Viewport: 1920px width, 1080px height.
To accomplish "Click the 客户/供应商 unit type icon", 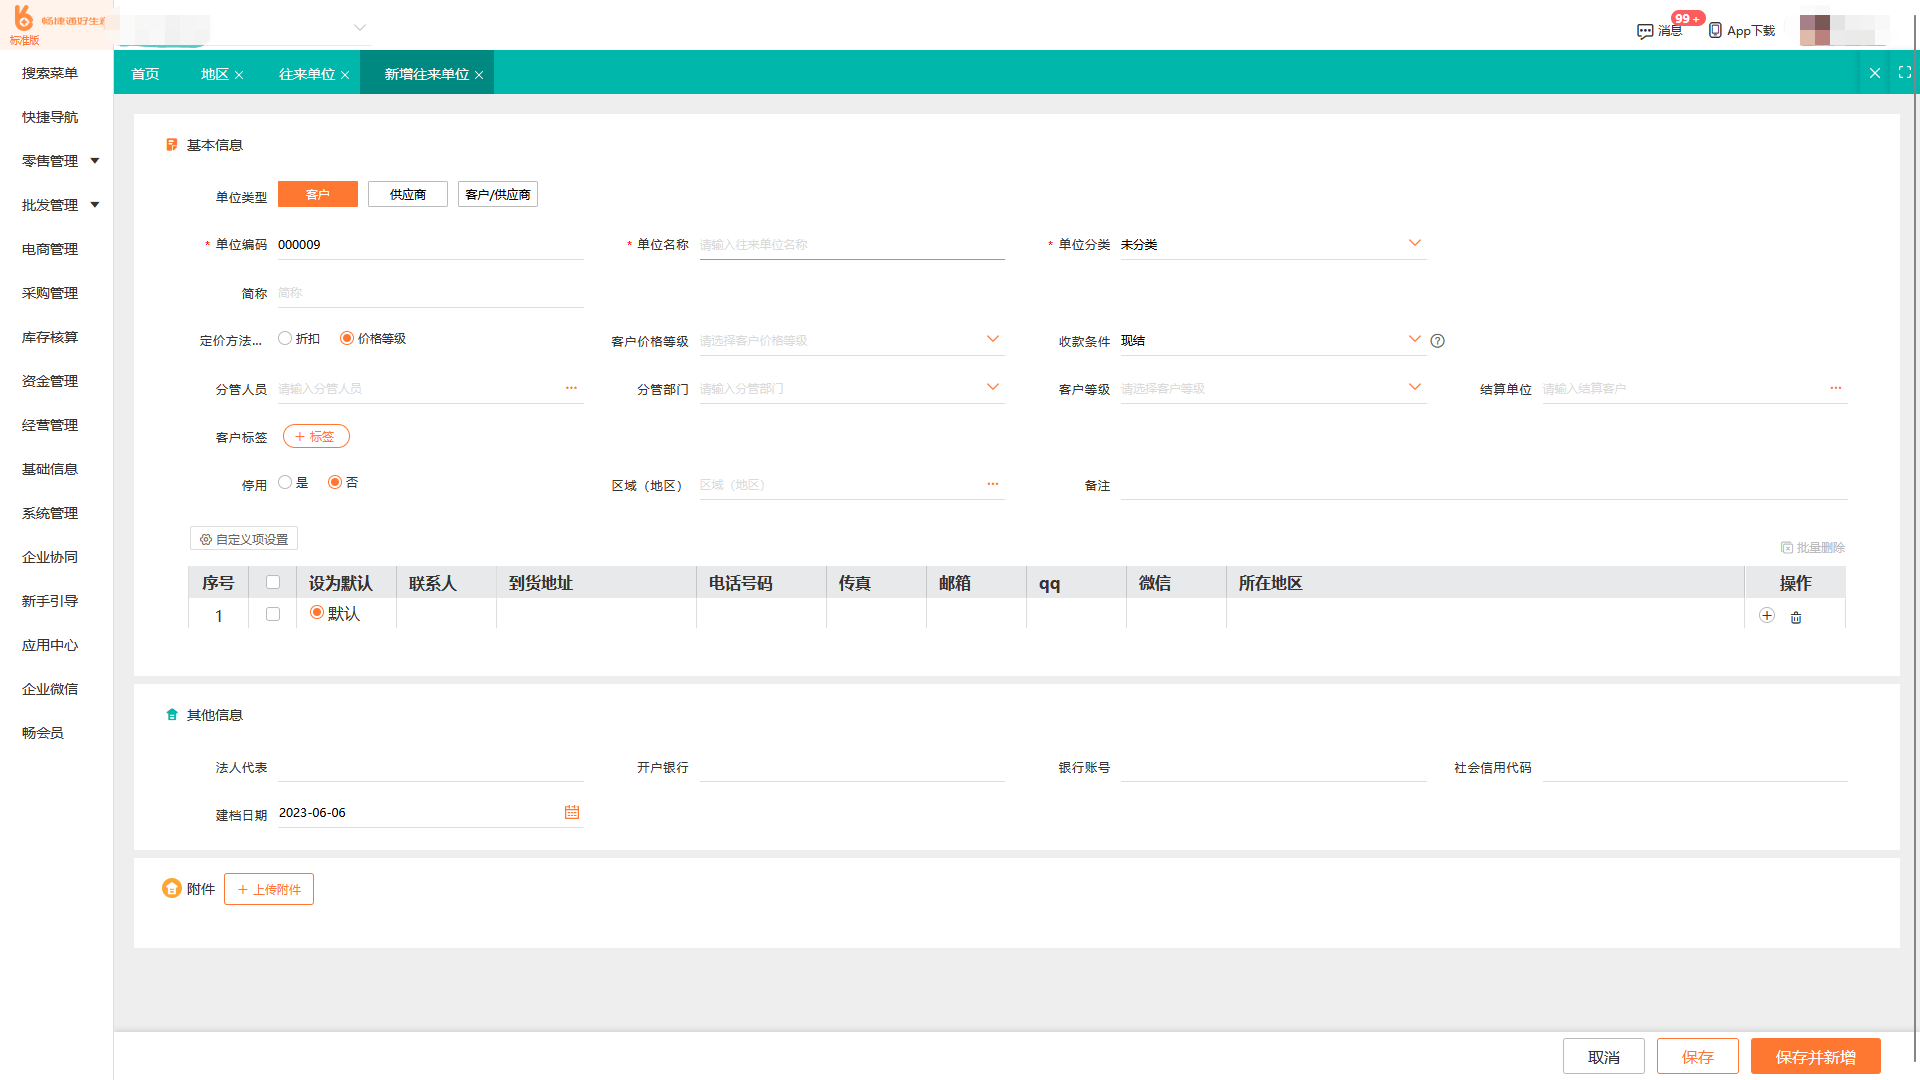I will [x=498, y=194].
